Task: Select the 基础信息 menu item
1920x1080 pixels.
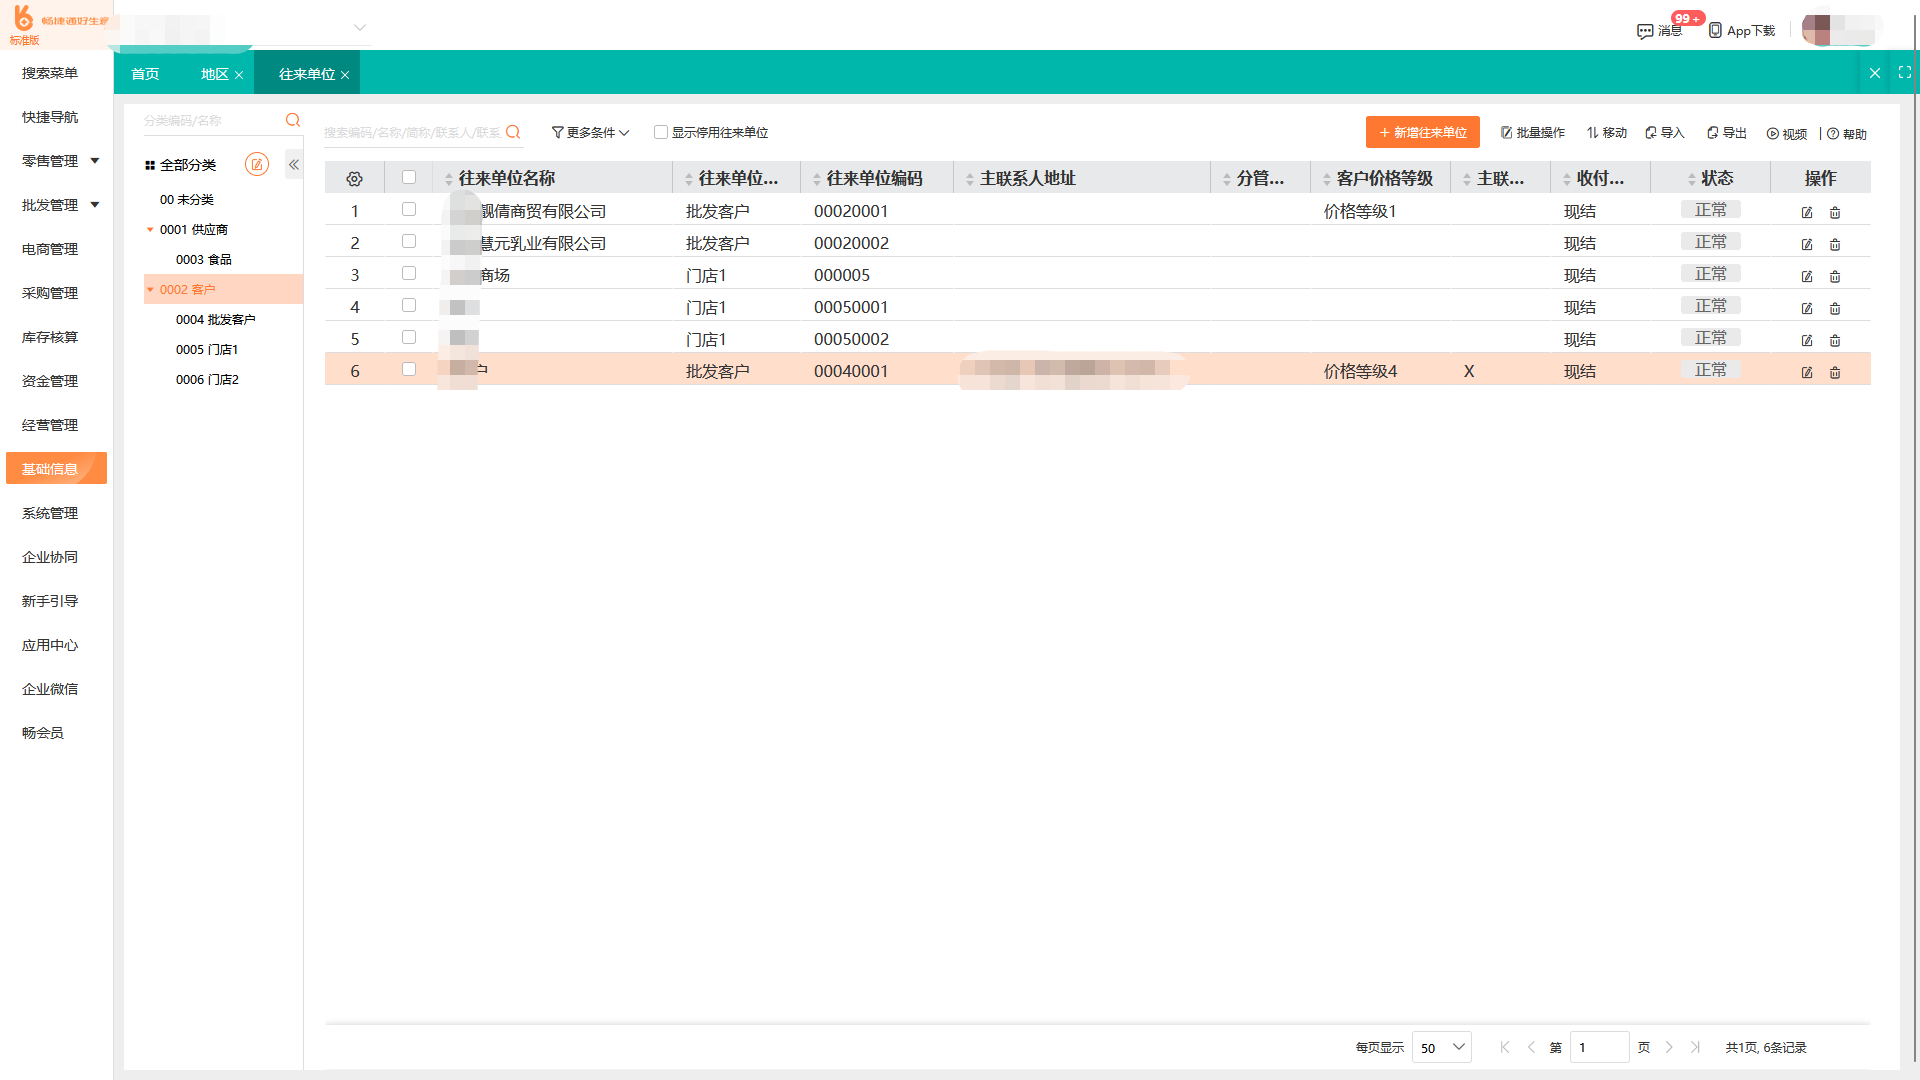Action: 53,468
